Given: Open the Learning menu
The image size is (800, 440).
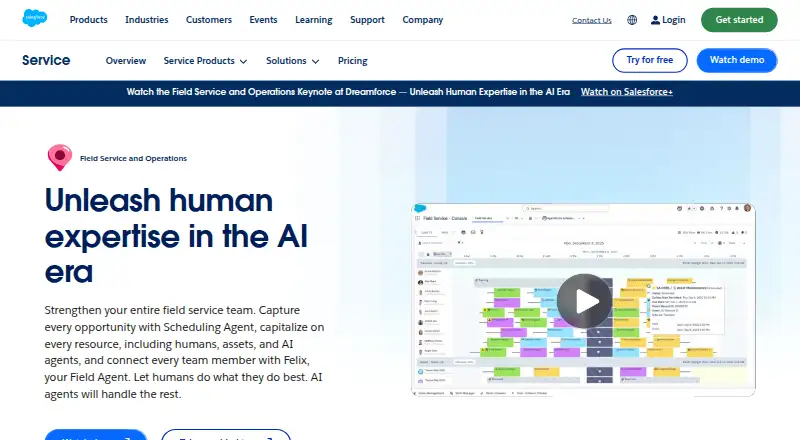Looking at the screenshot, I should click(x=314, y=20).
